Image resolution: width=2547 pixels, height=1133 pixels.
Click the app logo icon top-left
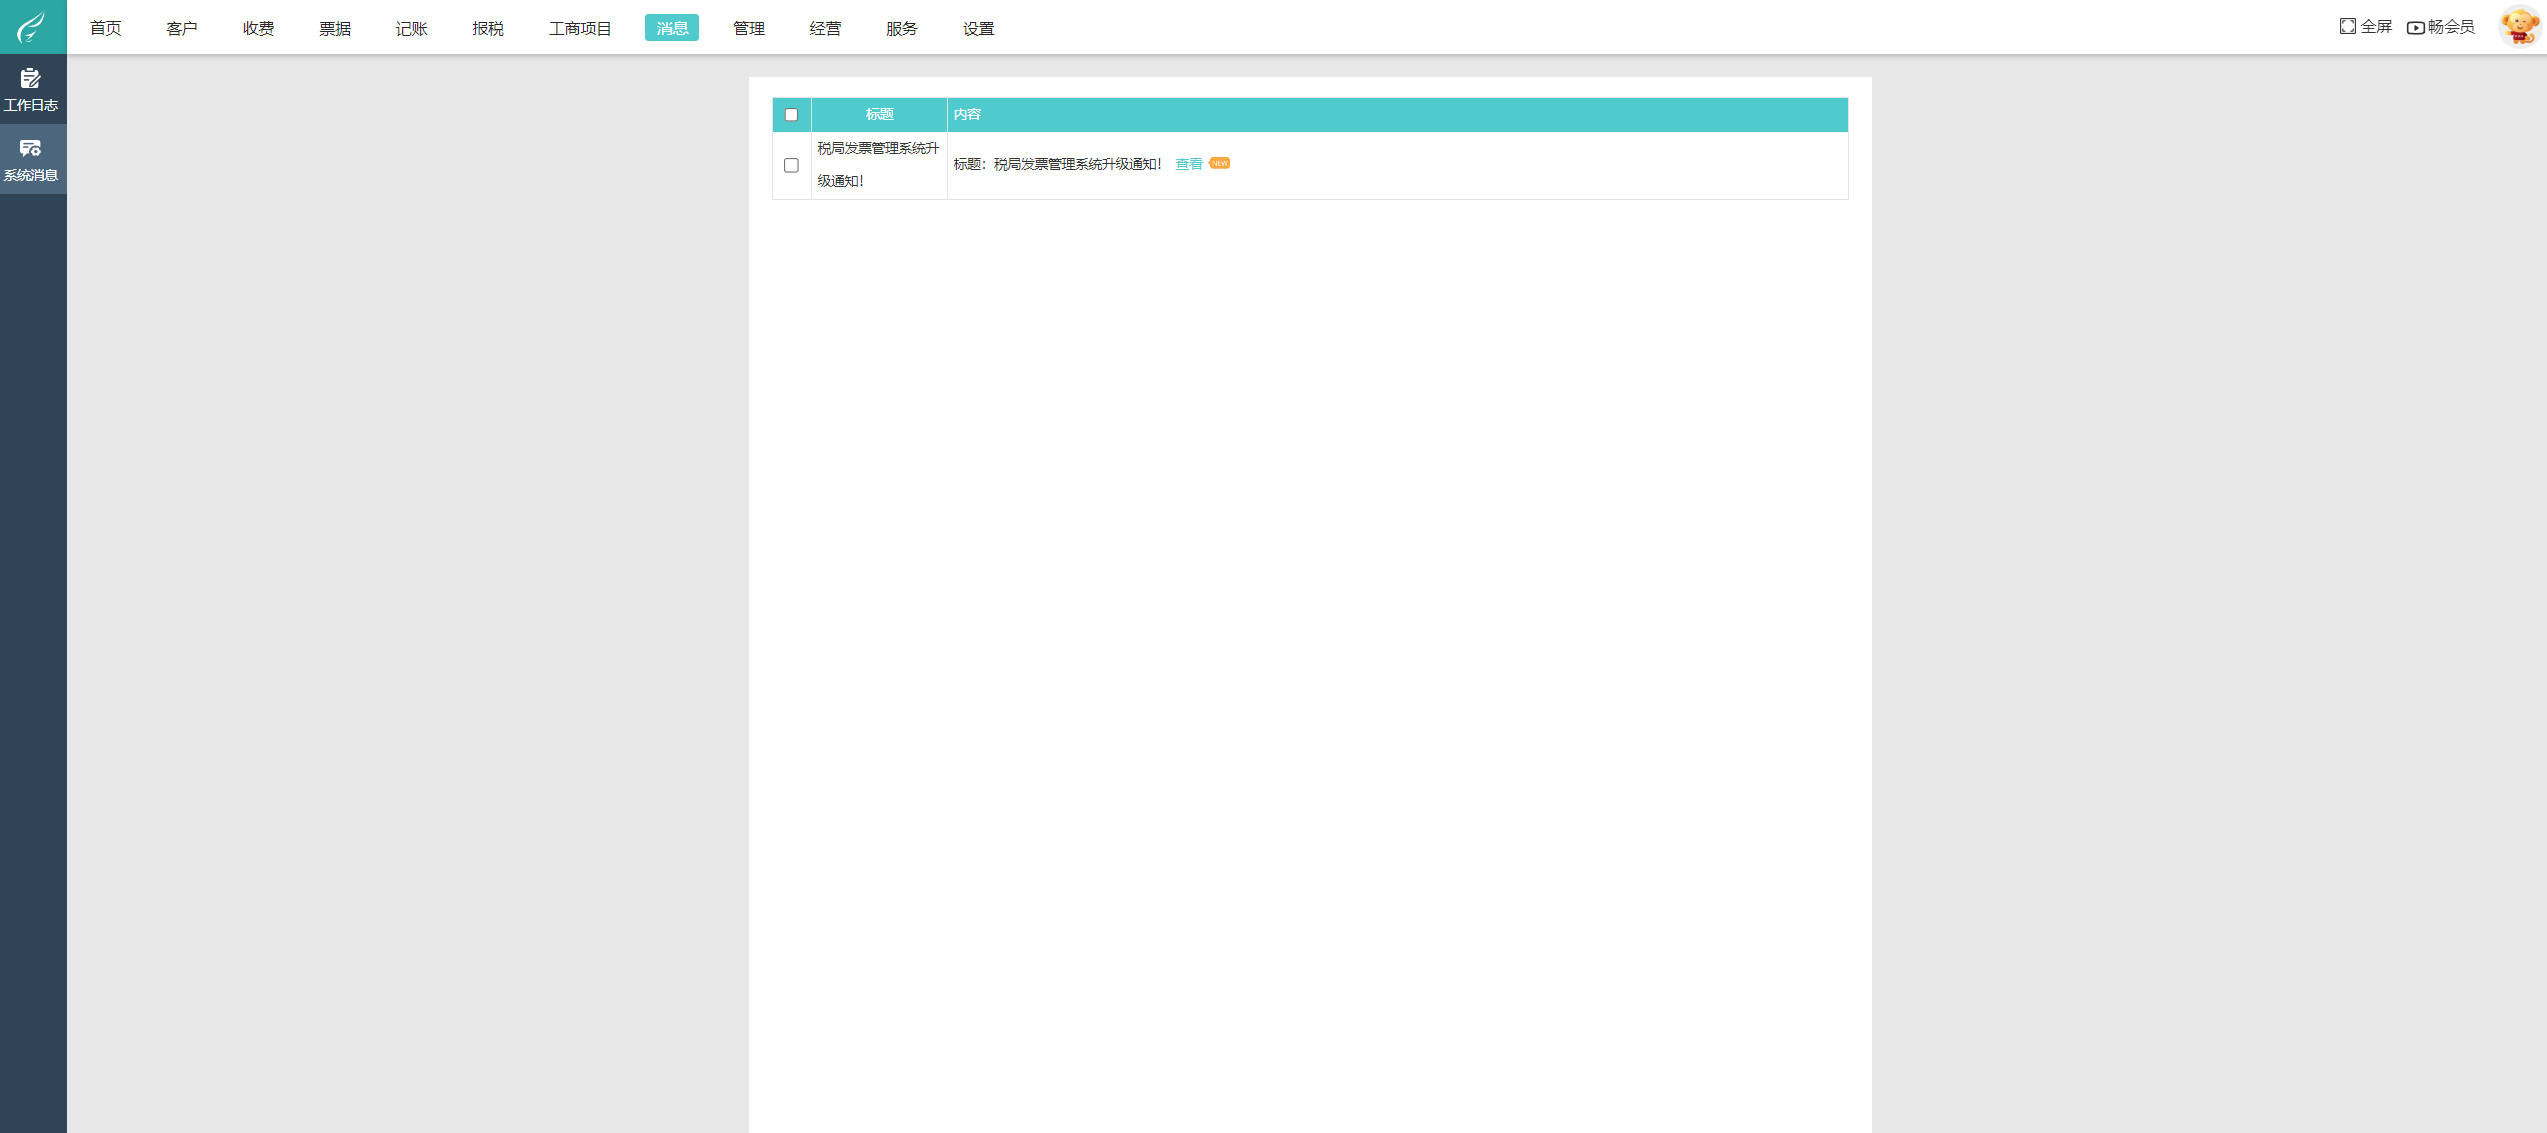[32, 26]
